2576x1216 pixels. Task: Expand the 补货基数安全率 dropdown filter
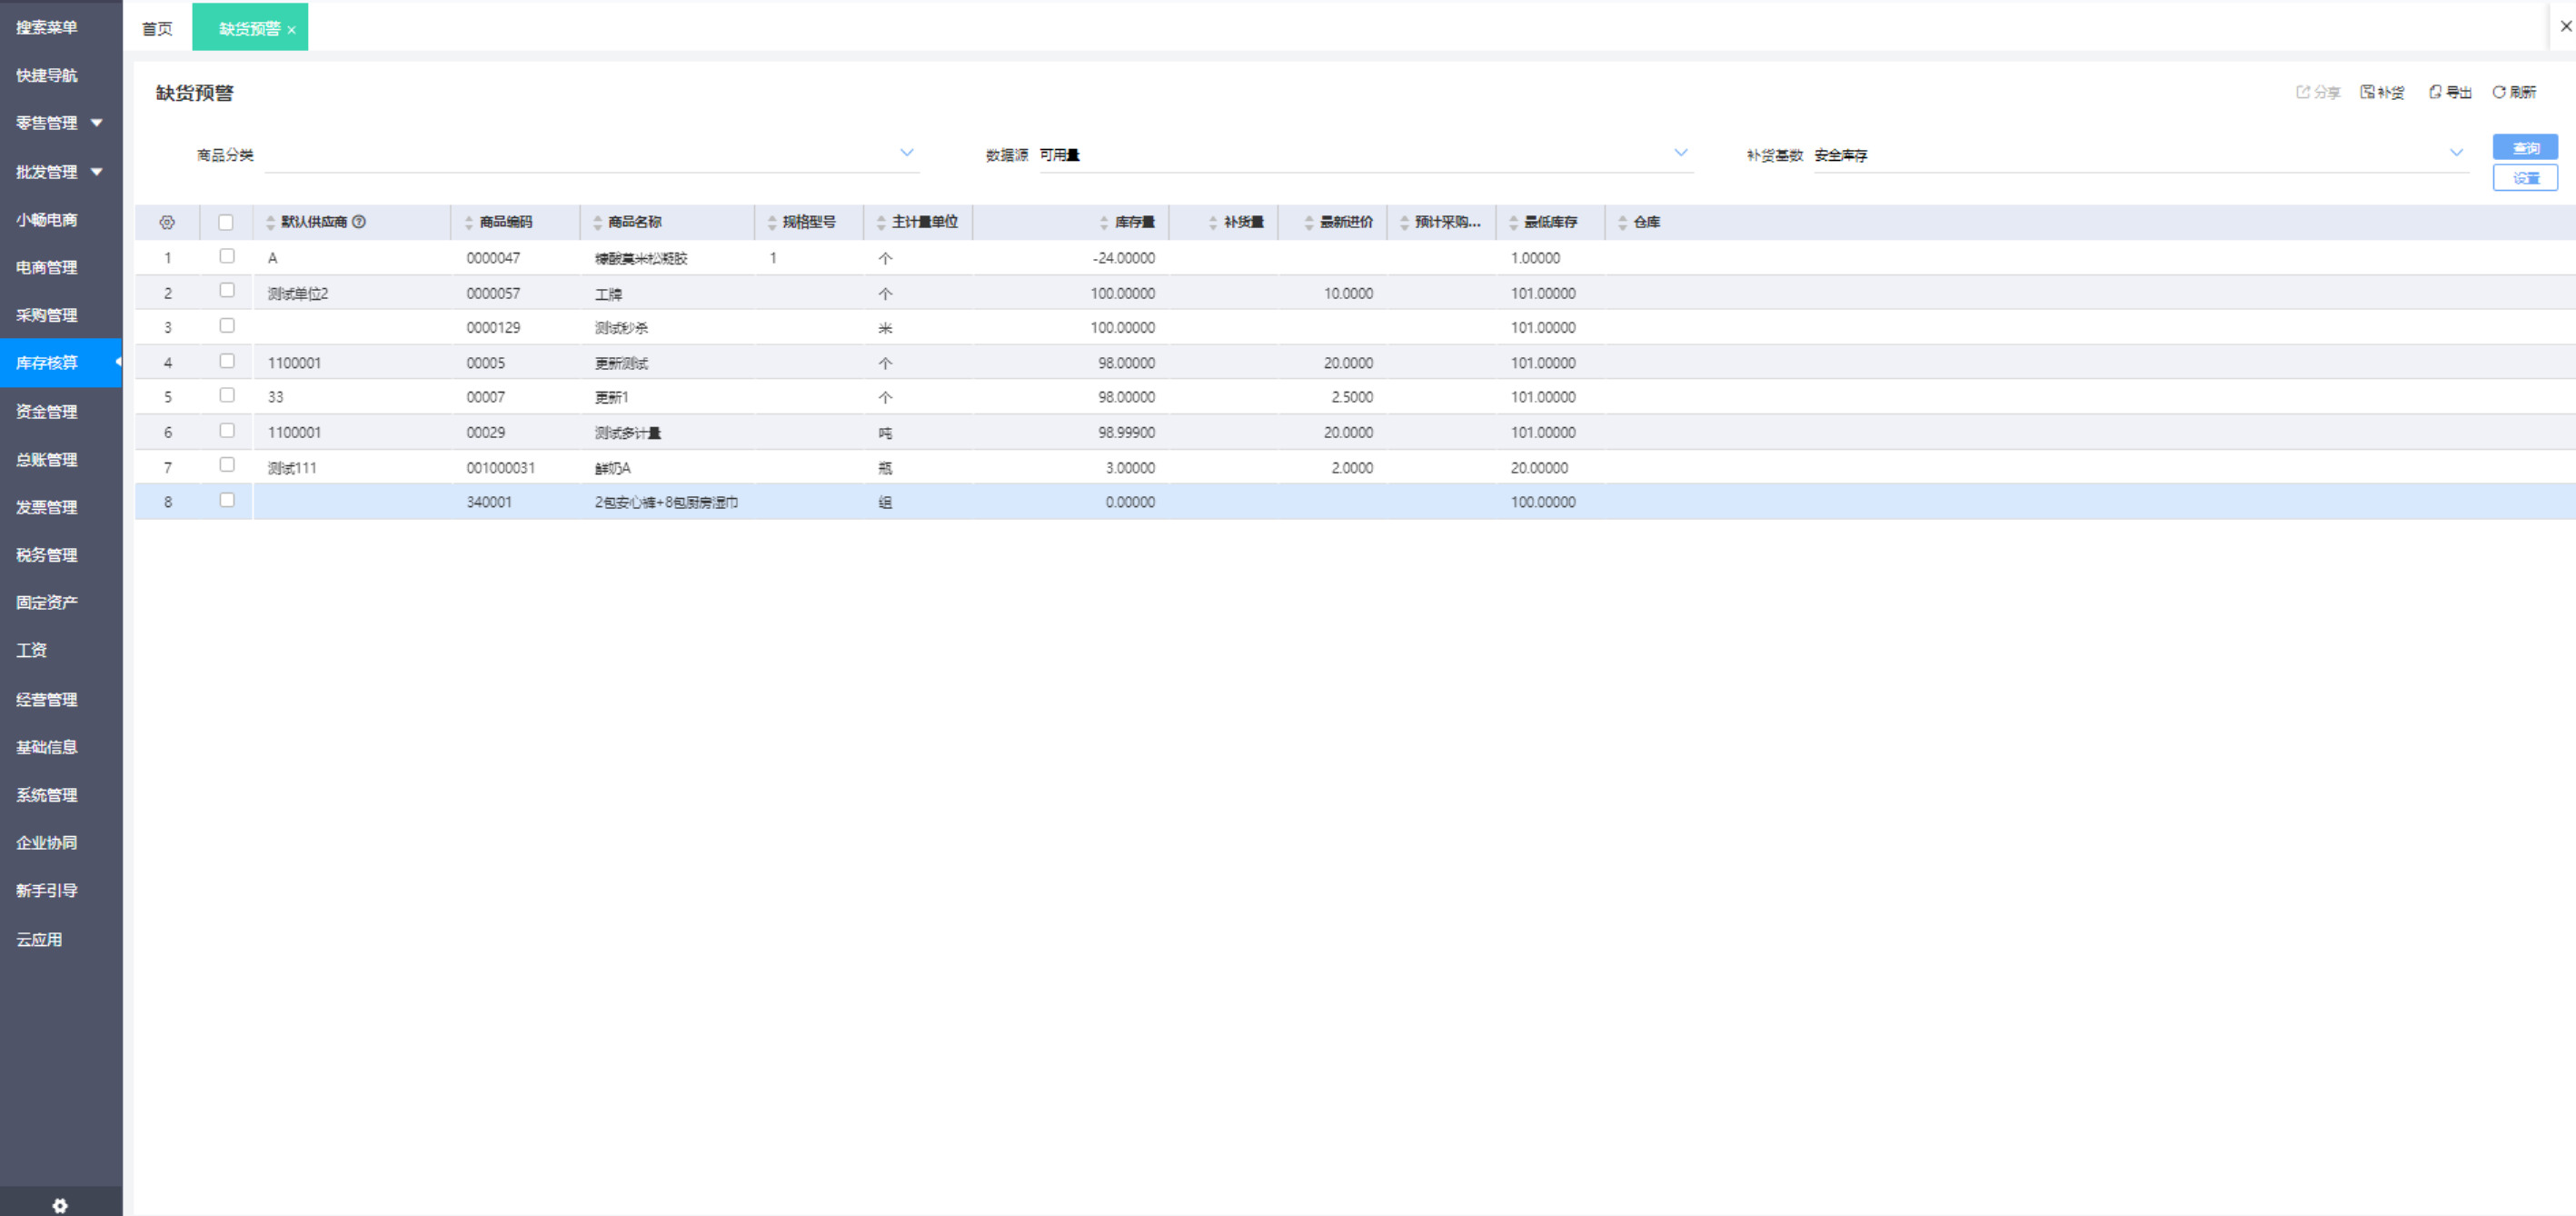(2462, 153)
